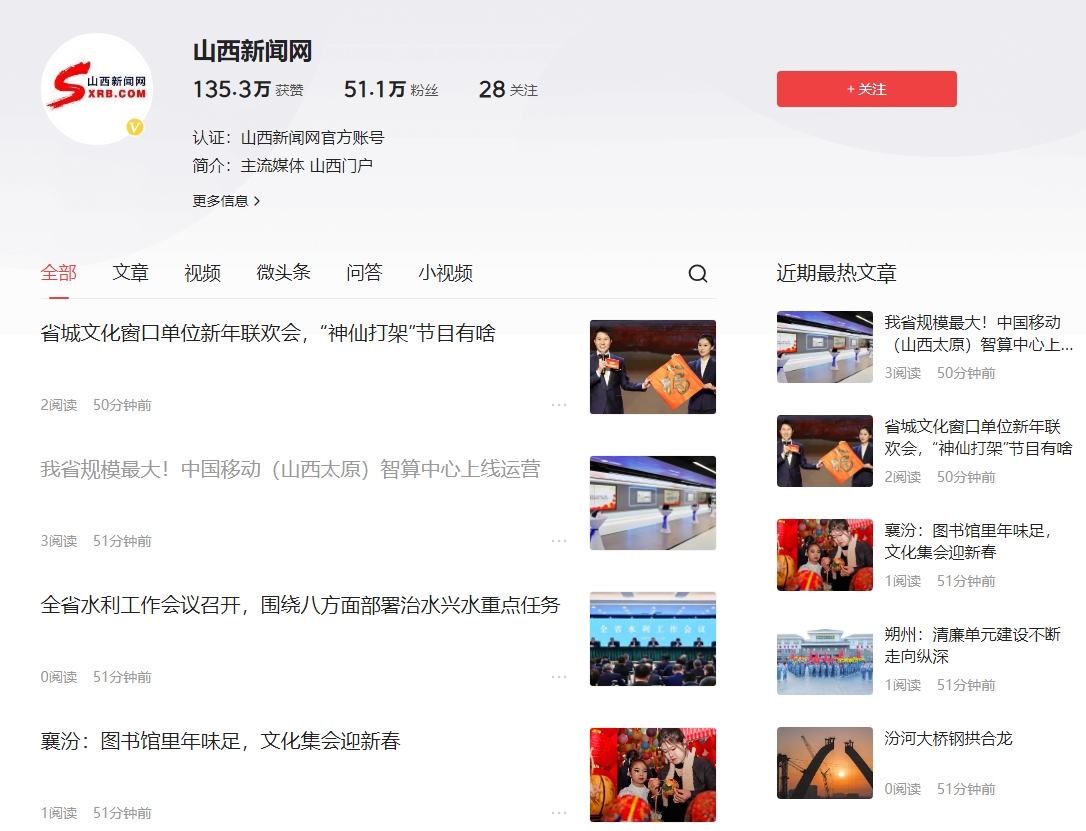Image resolution: width=1086 pixels, height=831 pixels.
Task: Expand 更多信息 account details
Action: [226, 201]
